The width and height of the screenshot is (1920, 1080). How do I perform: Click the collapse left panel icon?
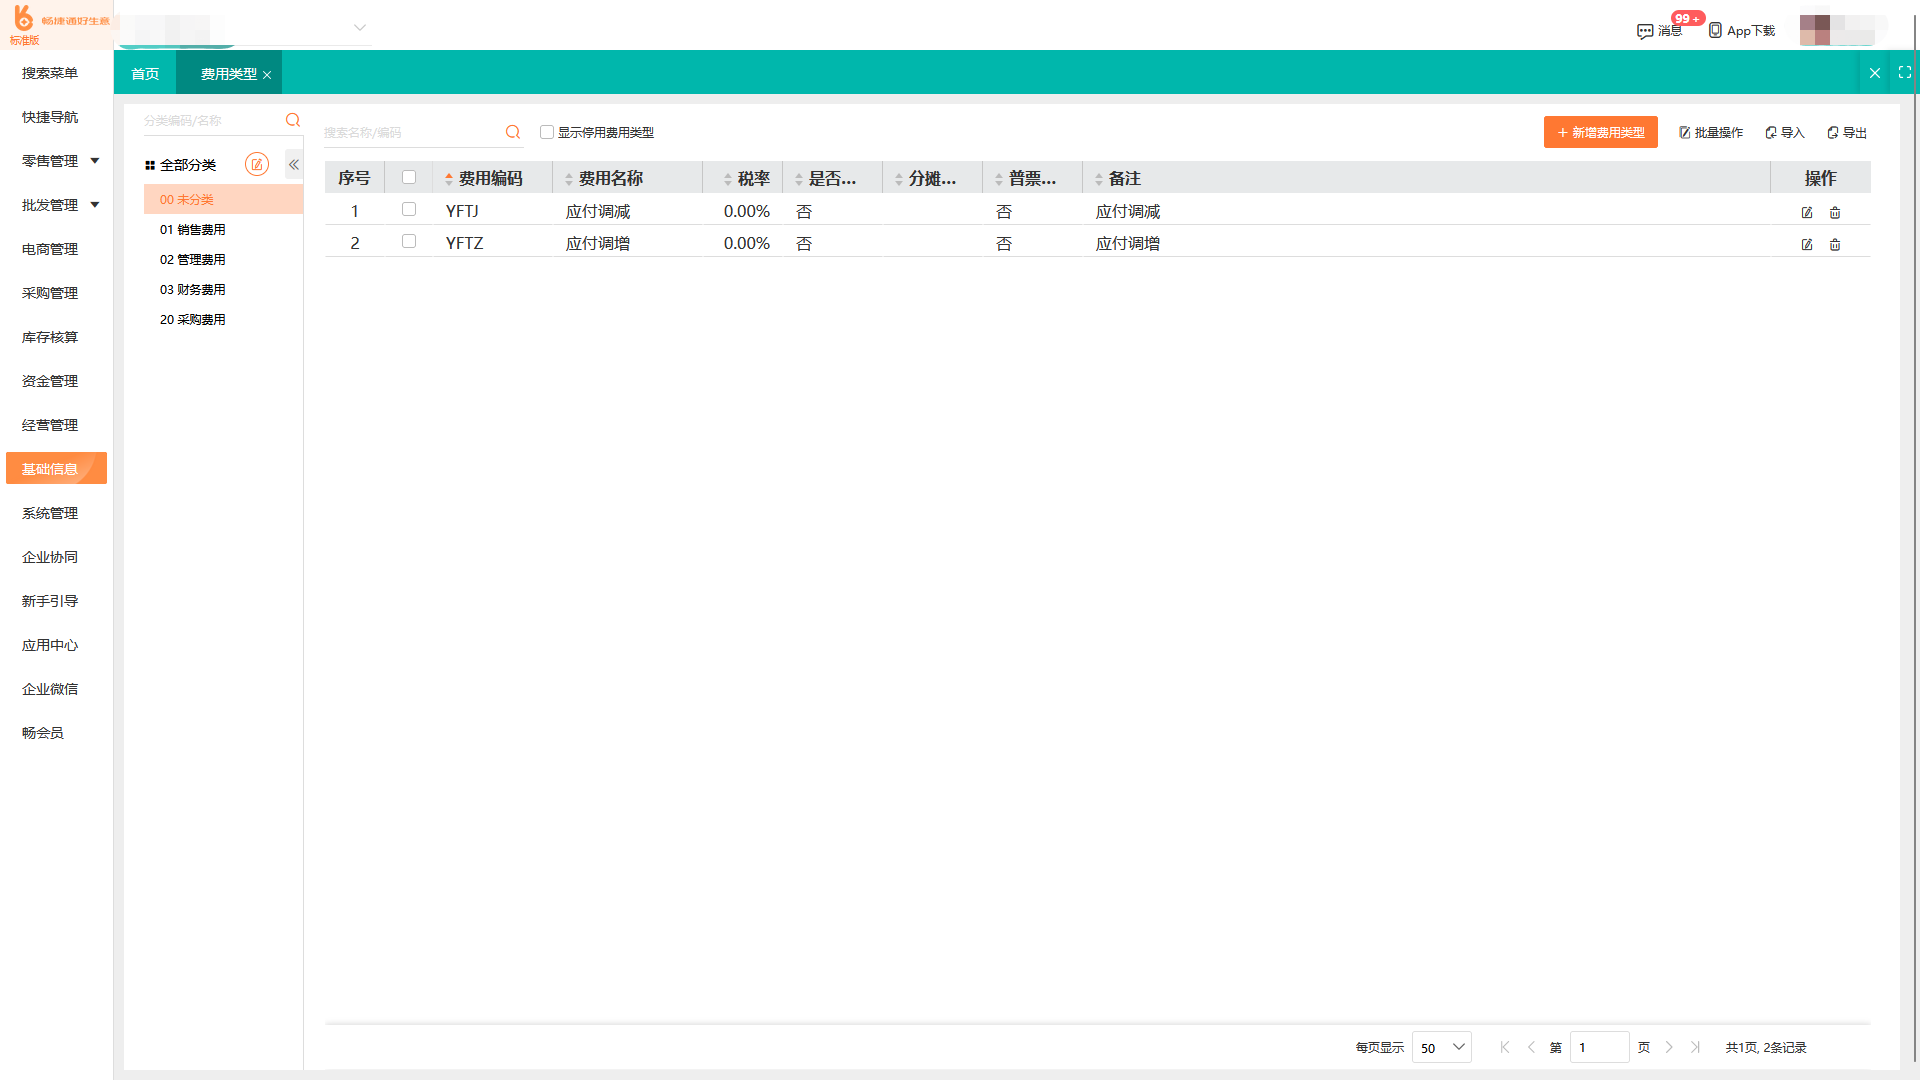pos(293,165)
